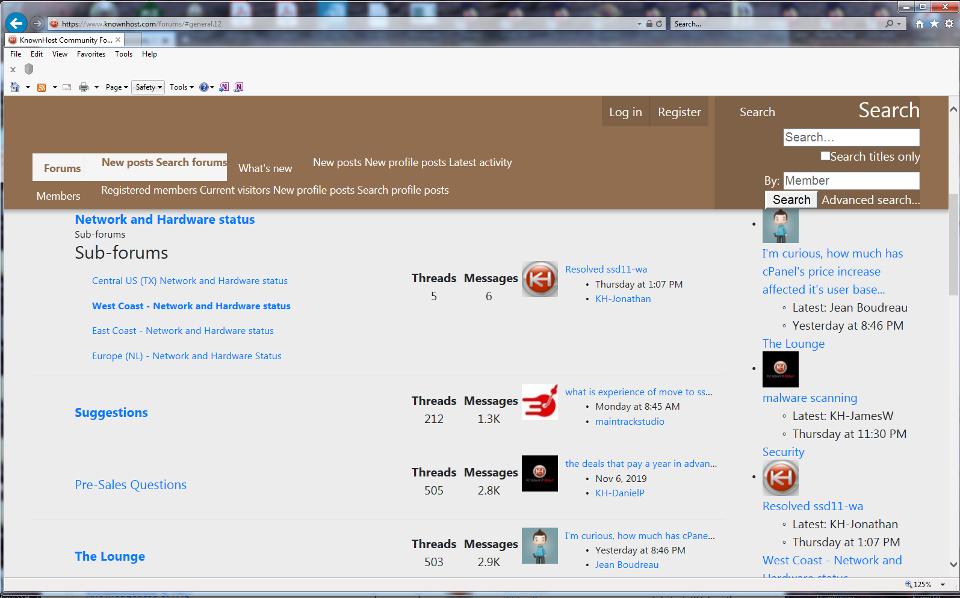Click the orange RSS feeds icon
Image resolution: width=960 pixels, height=598 pixels.
[x=42, y=88]
